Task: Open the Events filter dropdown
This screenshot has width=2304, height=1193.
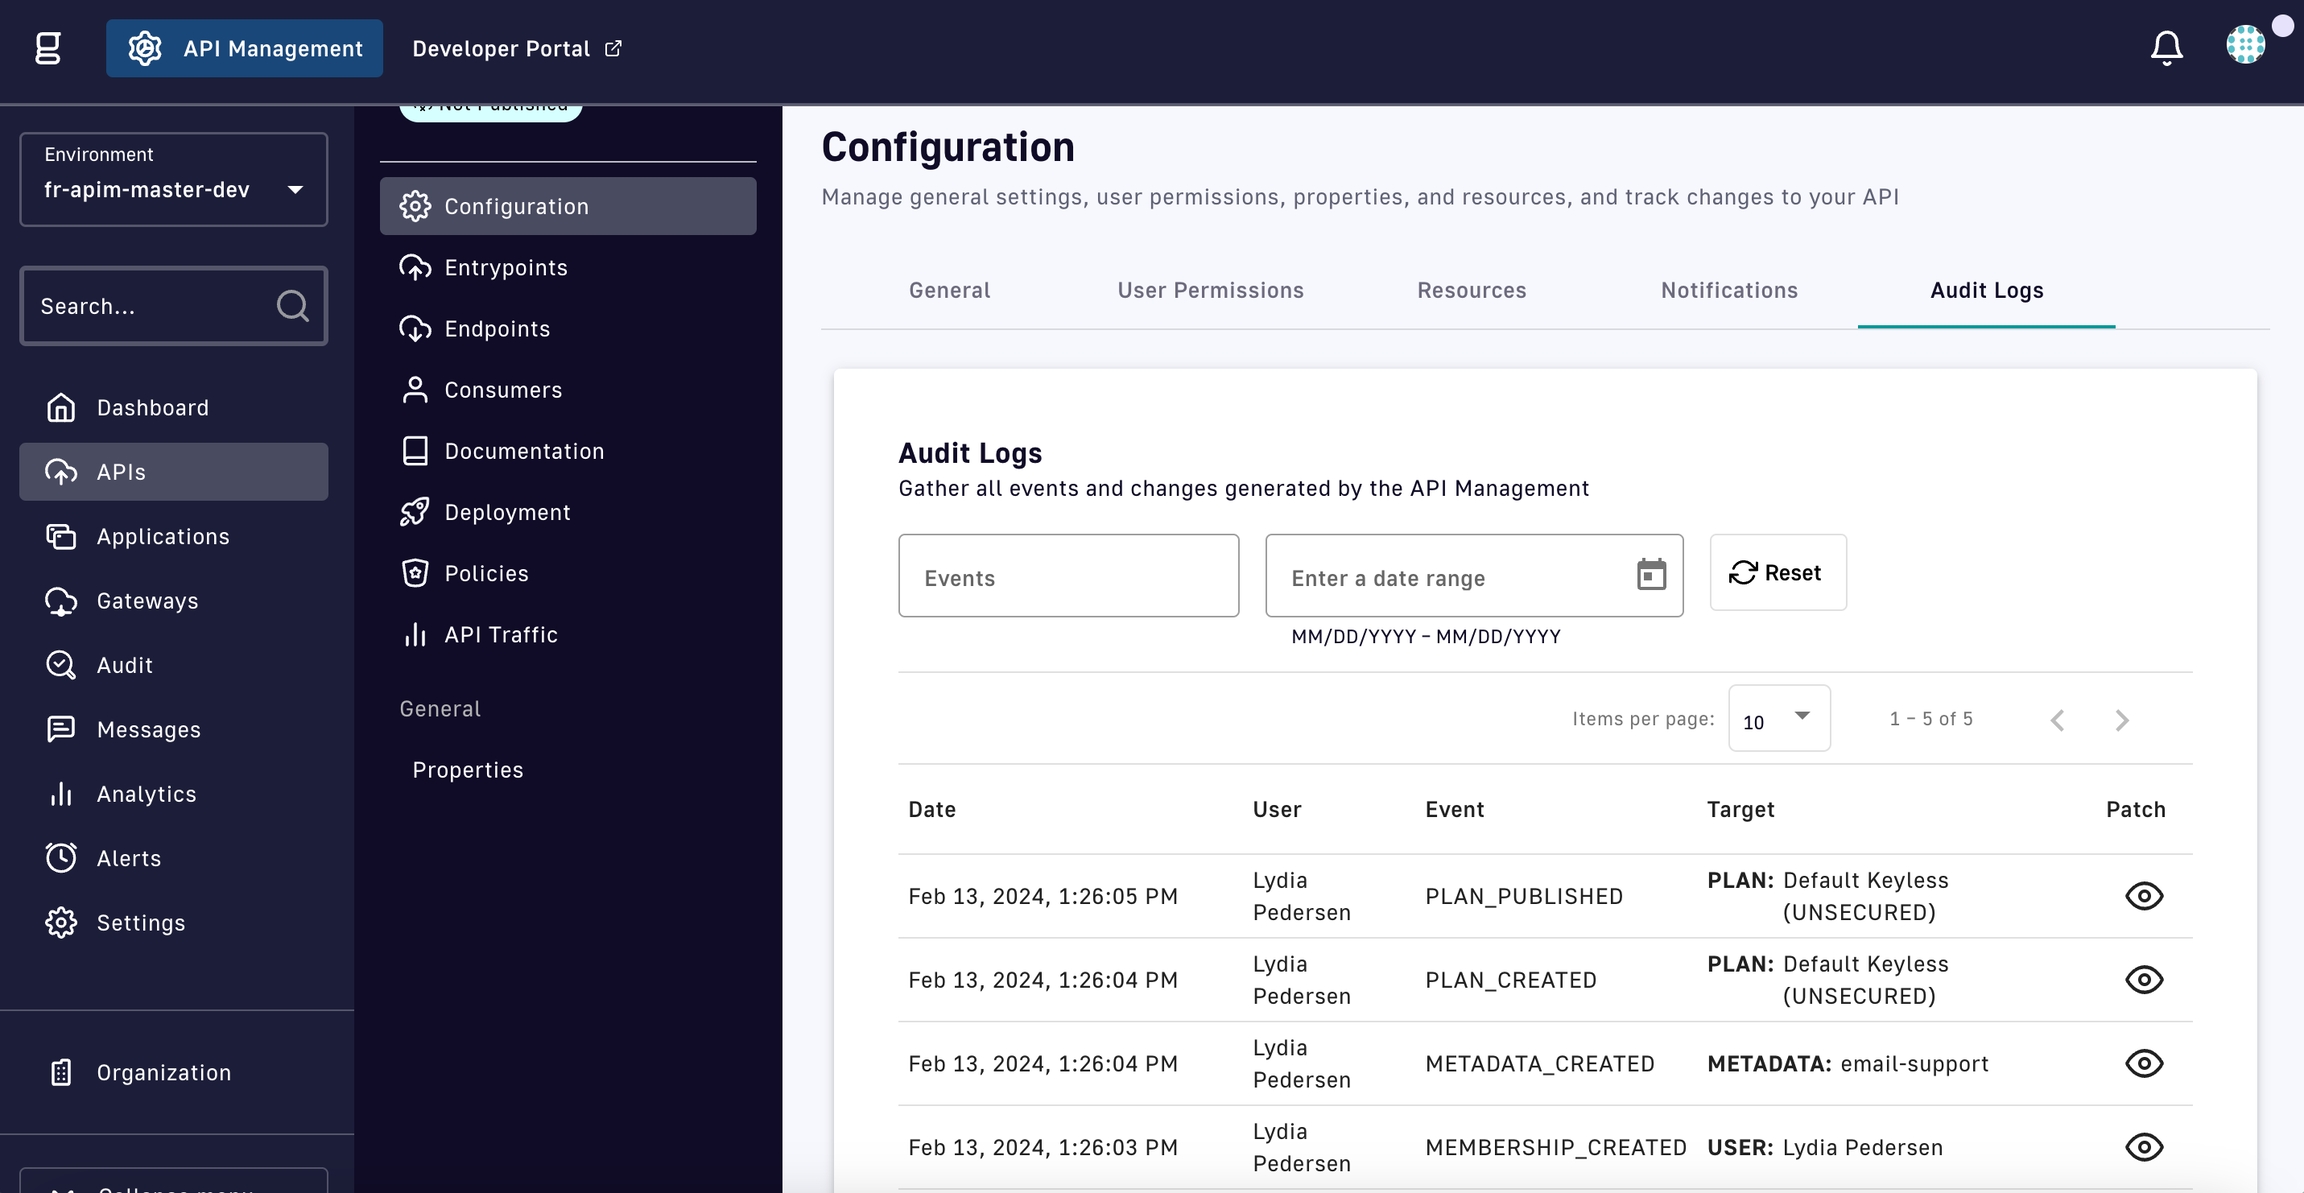Action: pyautogui.click(x=1068, y=576)
